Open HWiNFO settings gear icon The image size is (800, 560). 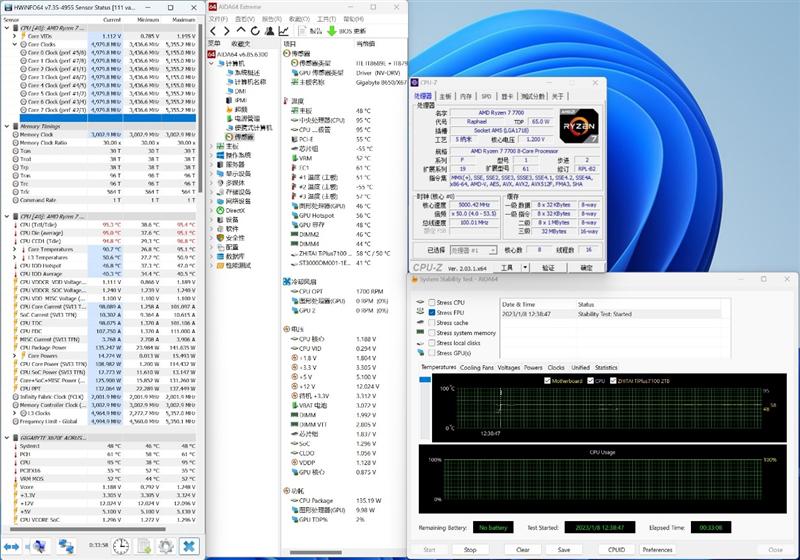pos(166,545)
